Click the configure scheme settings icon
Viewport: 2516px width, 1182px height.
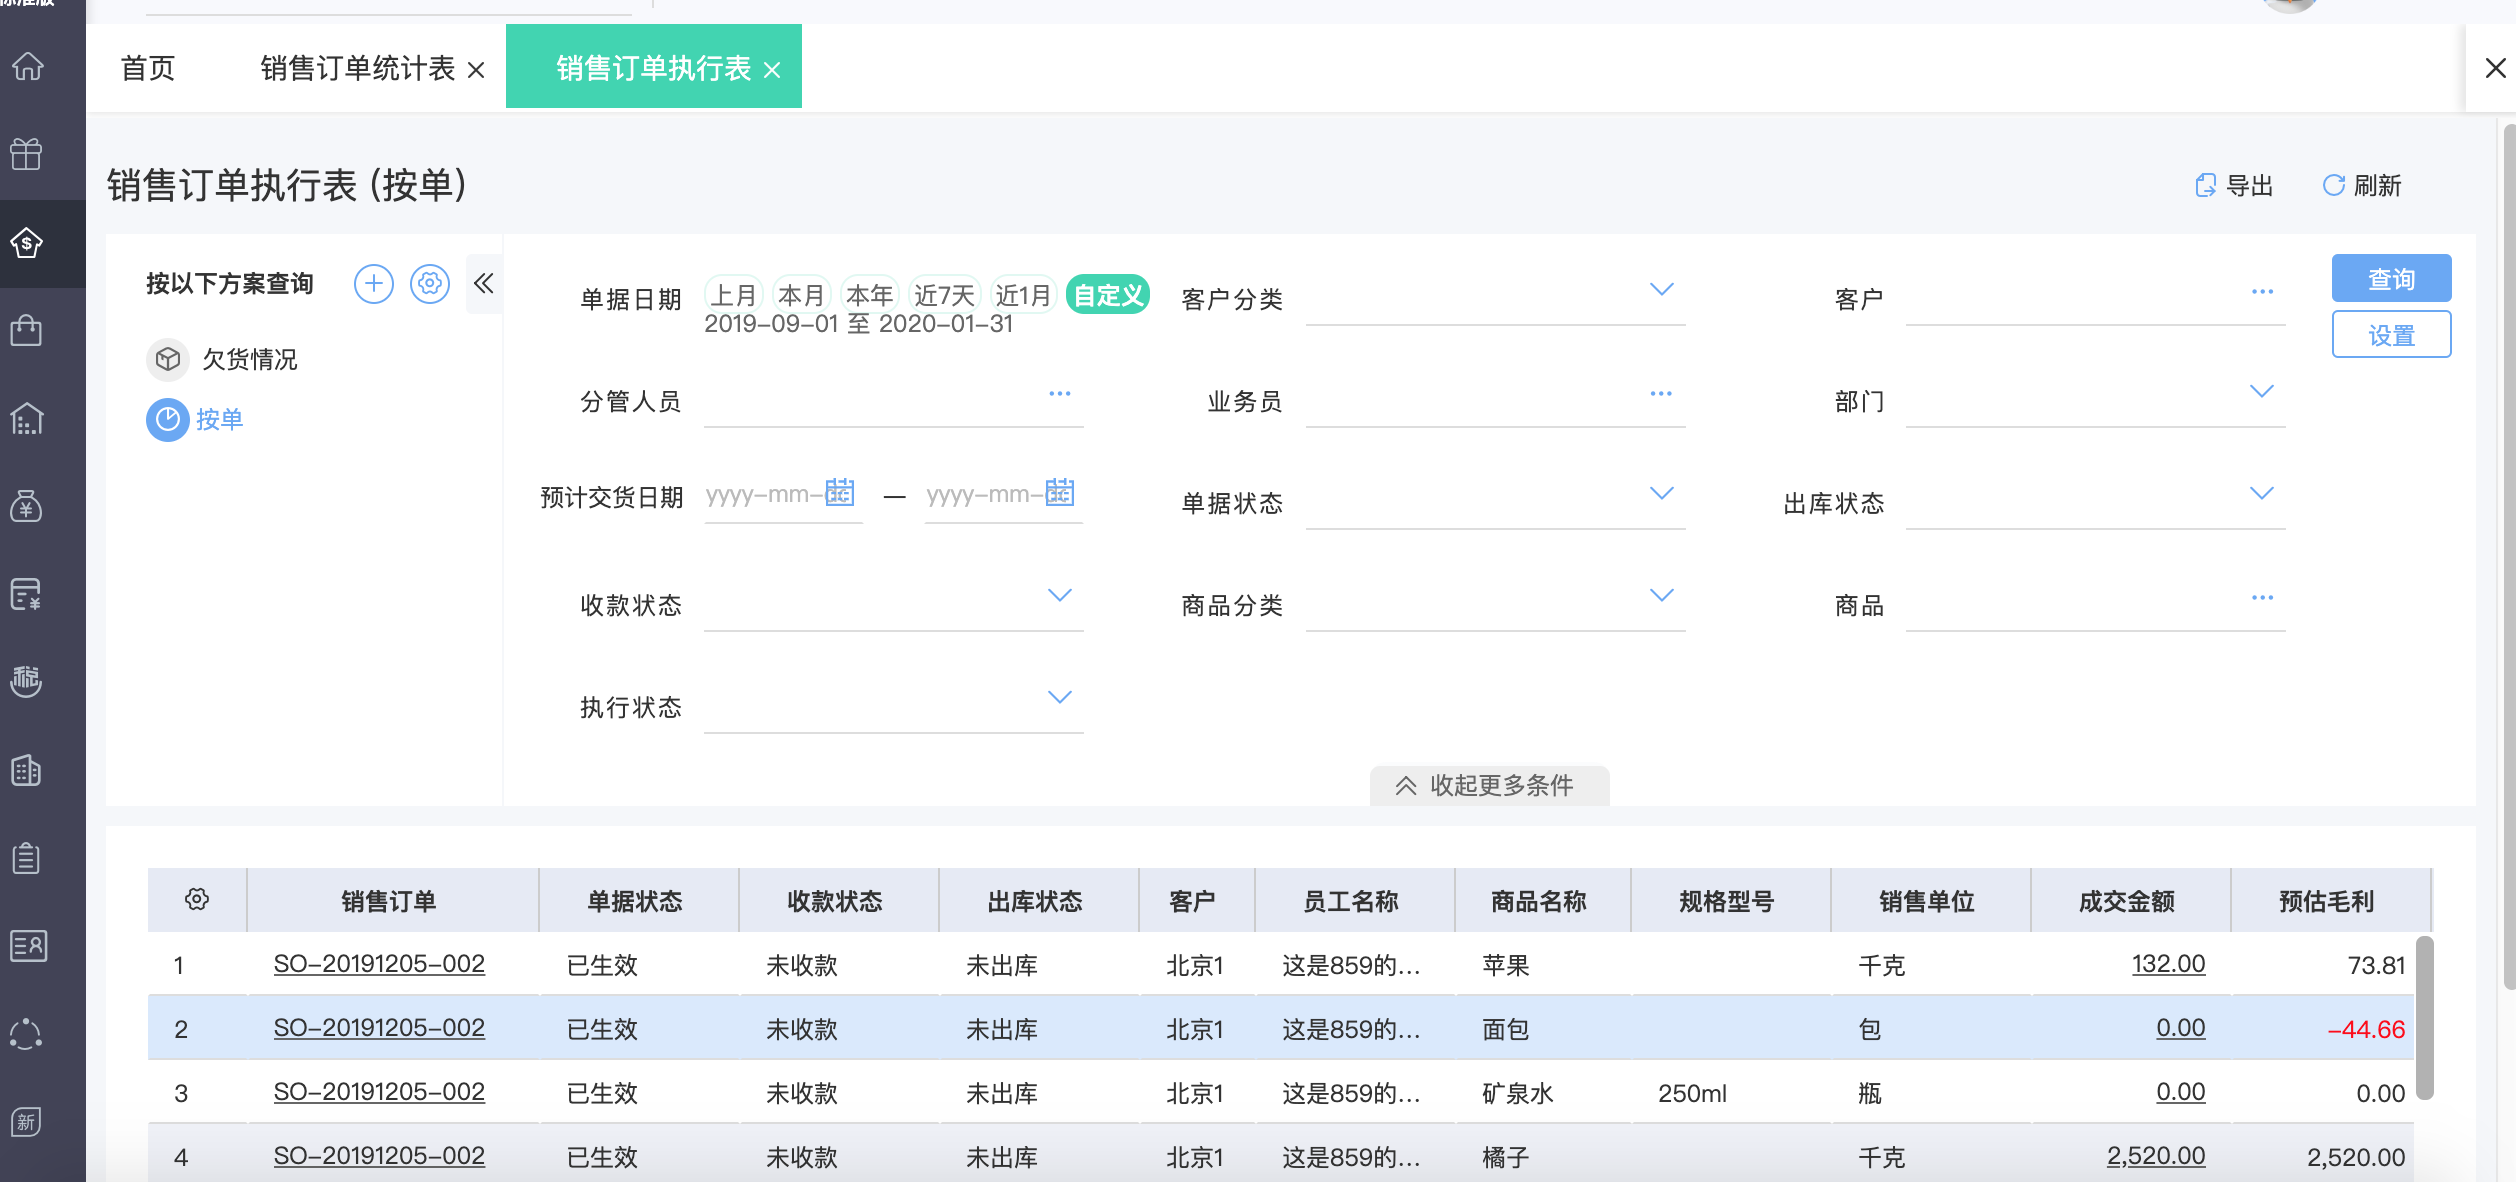430,284
